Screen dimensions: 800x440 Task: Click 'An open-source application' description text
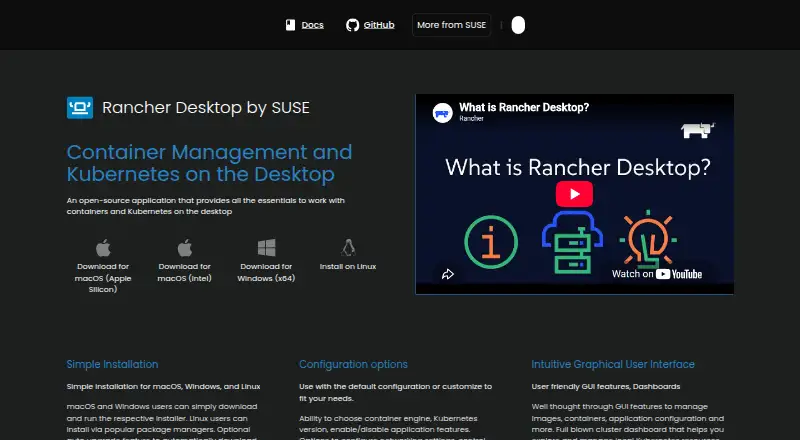click(206, 206)
